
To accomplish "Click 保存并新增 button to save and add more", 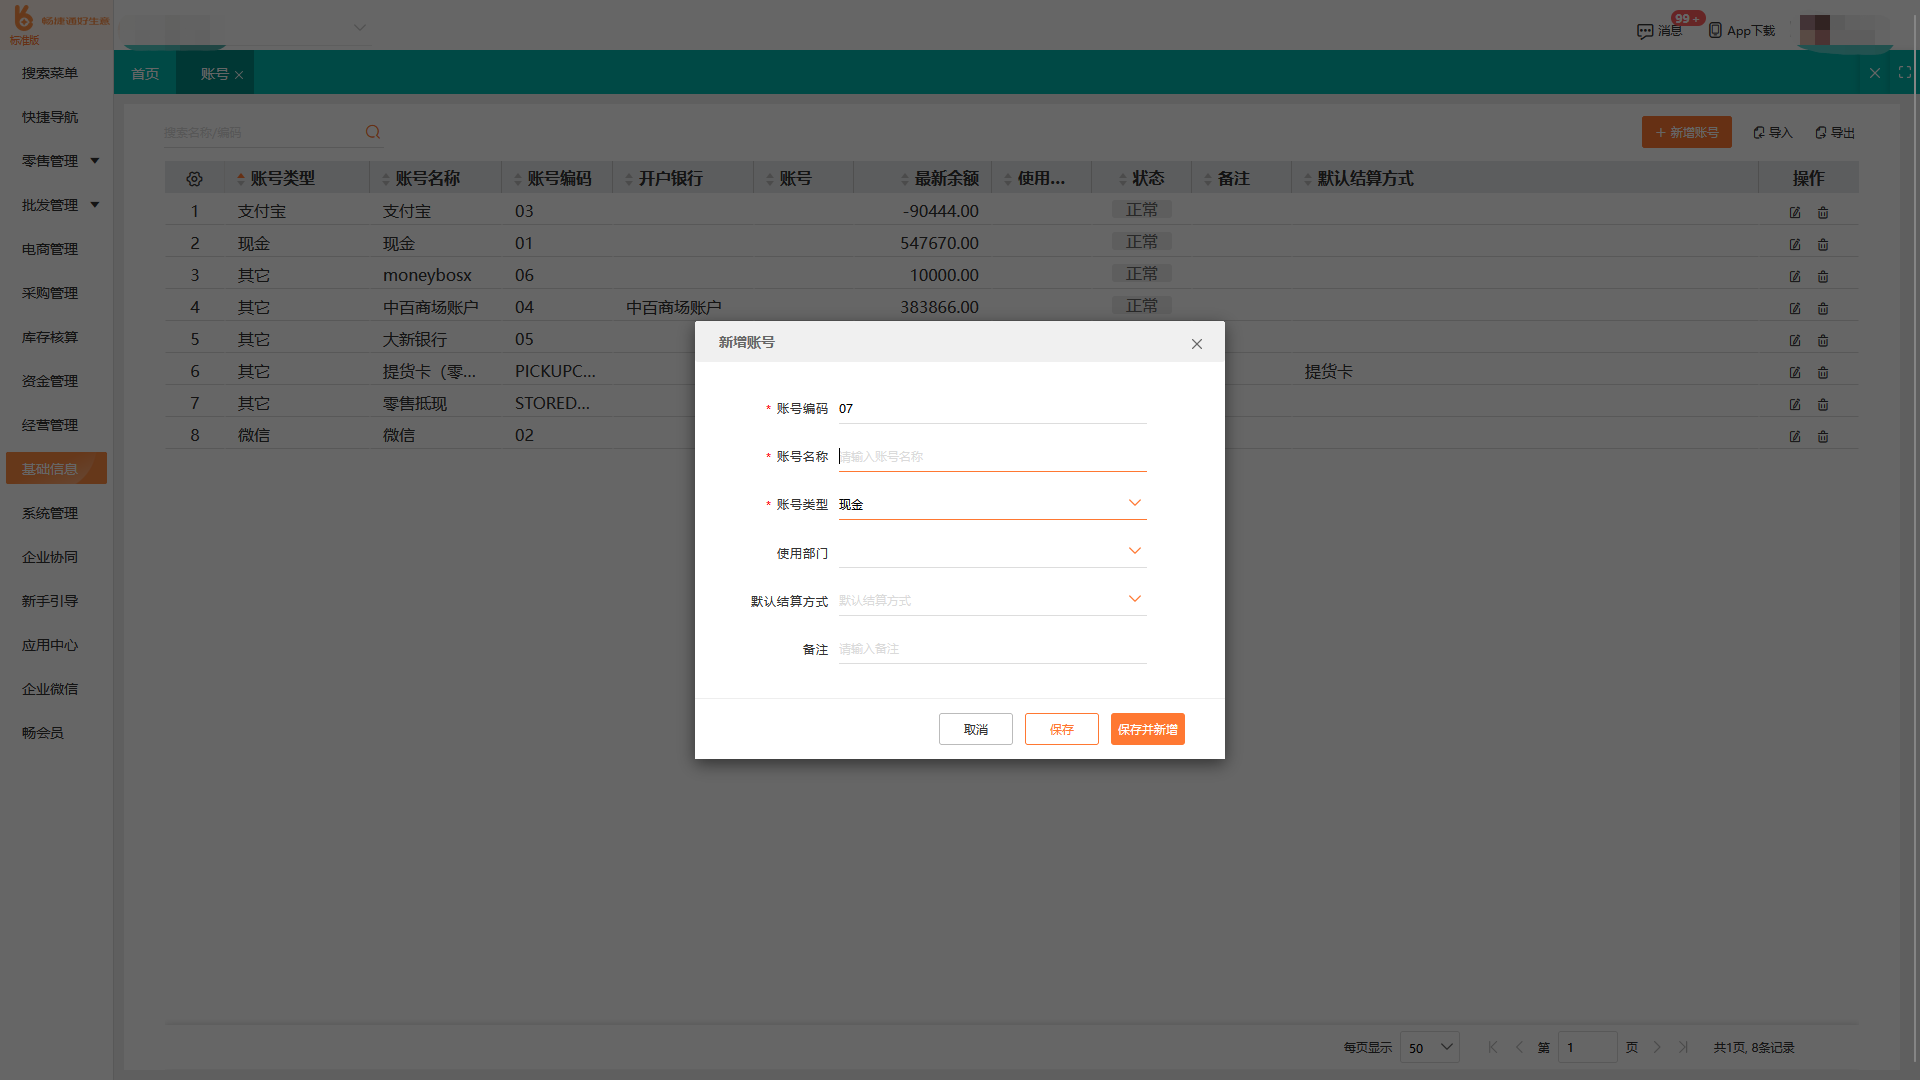I will [x=1147, y=729].
